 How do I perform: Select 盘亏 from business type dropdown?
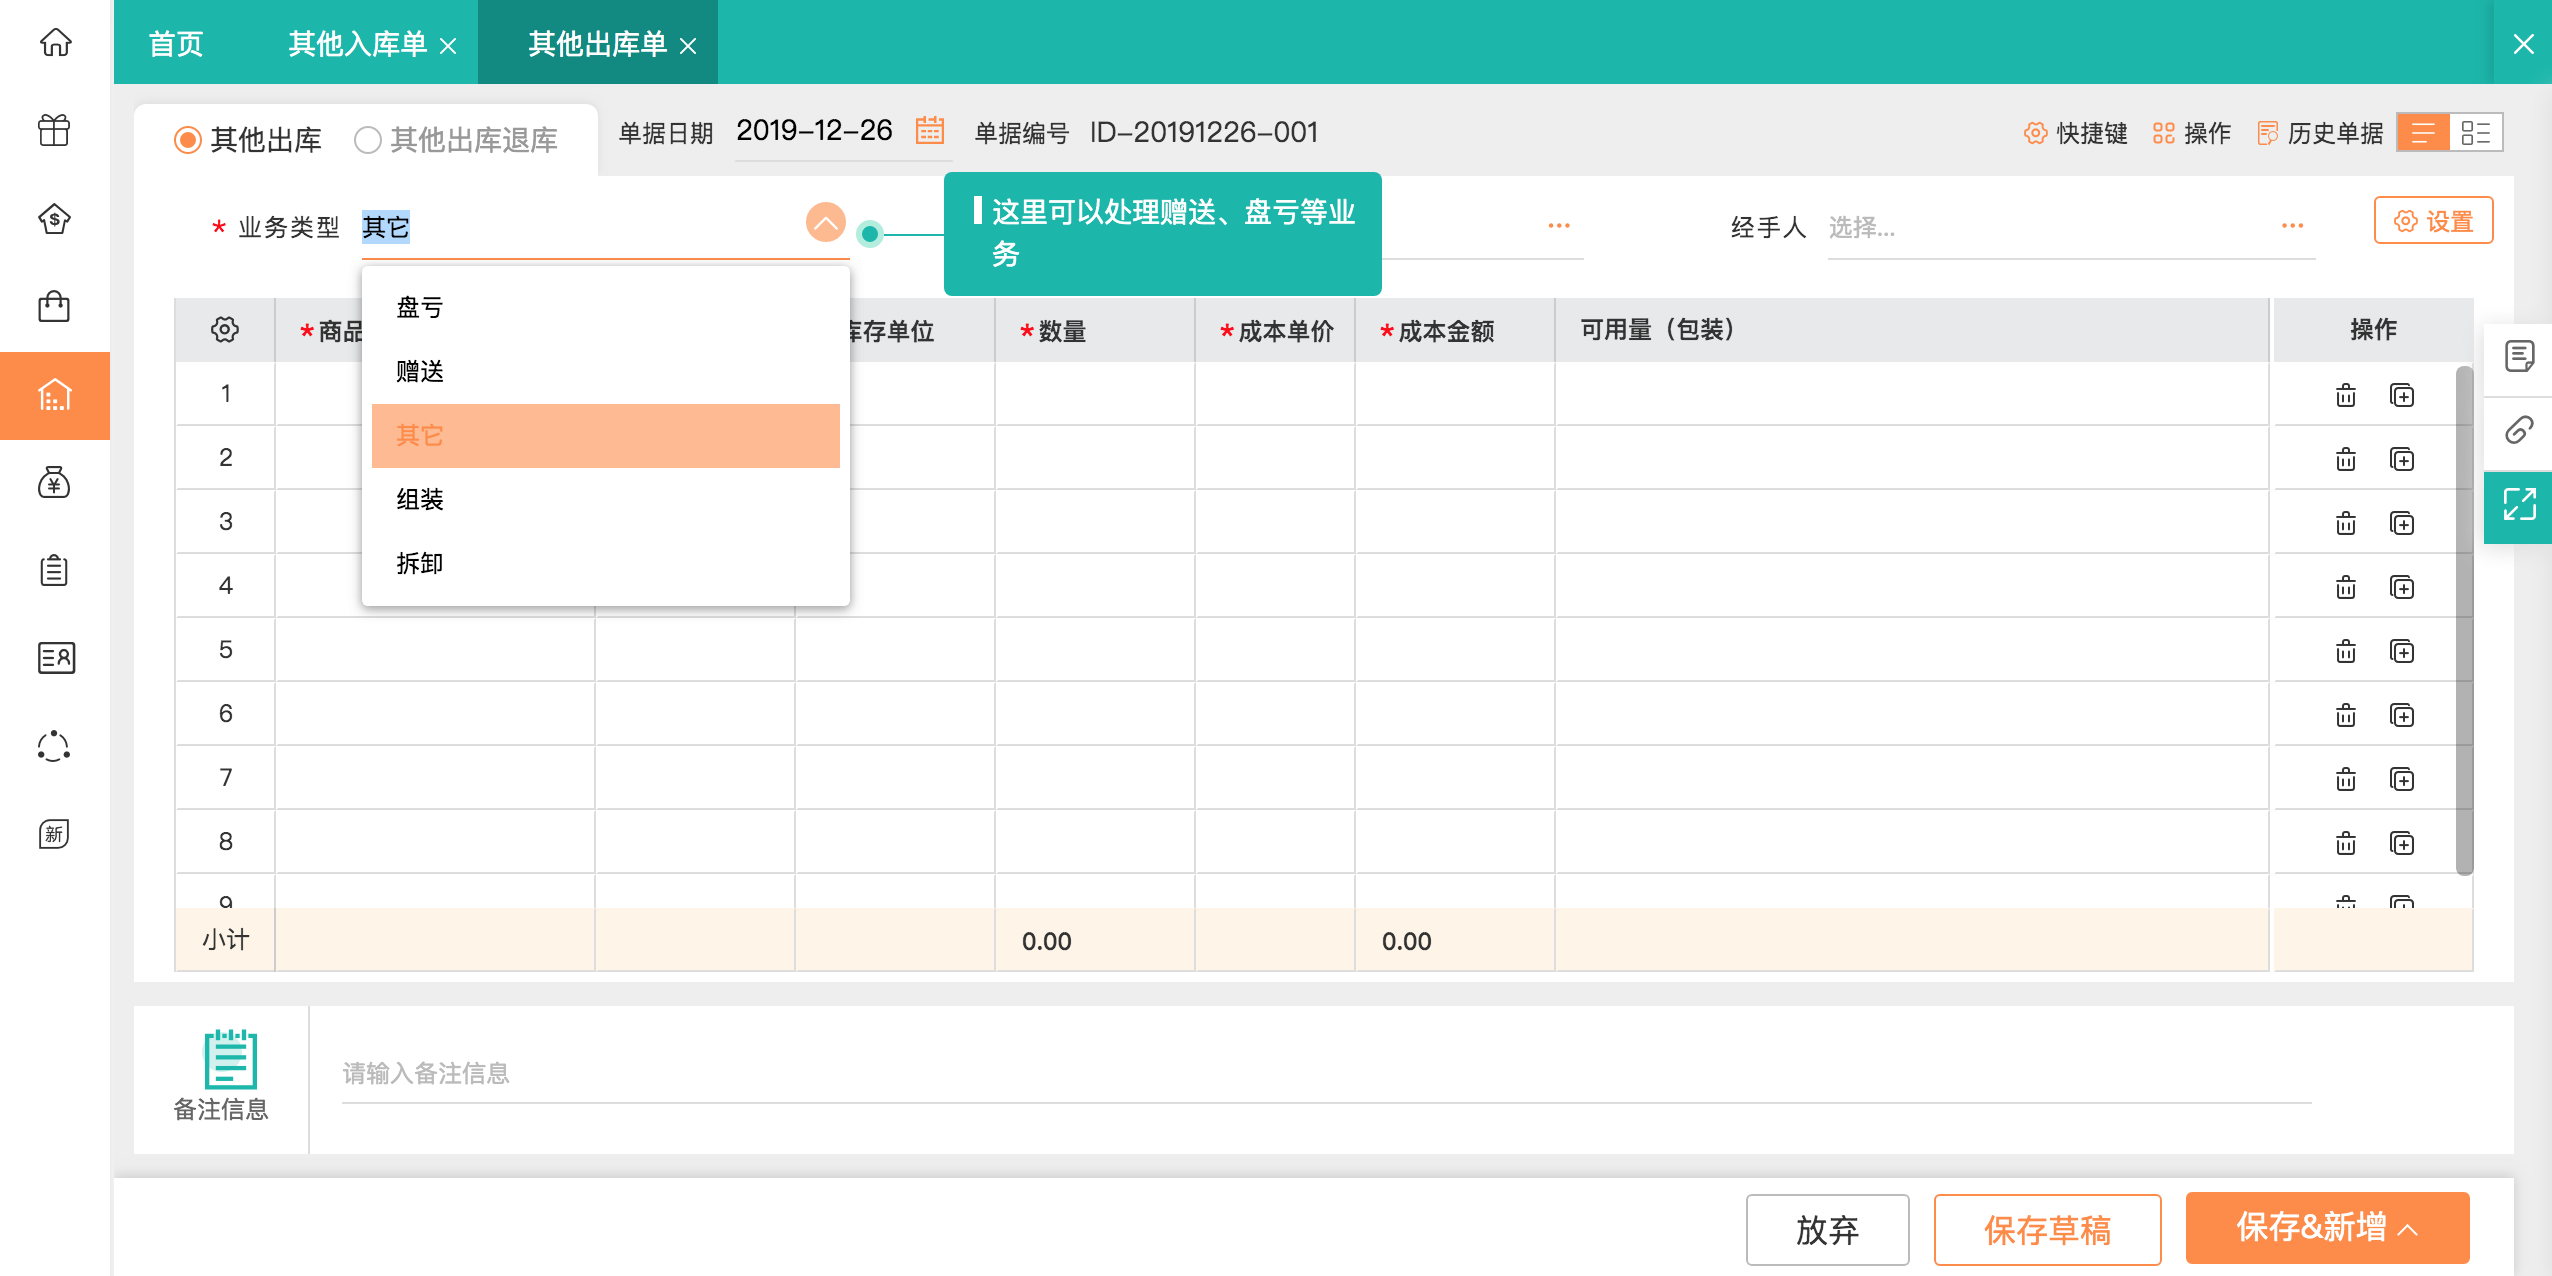coord(420,308)
